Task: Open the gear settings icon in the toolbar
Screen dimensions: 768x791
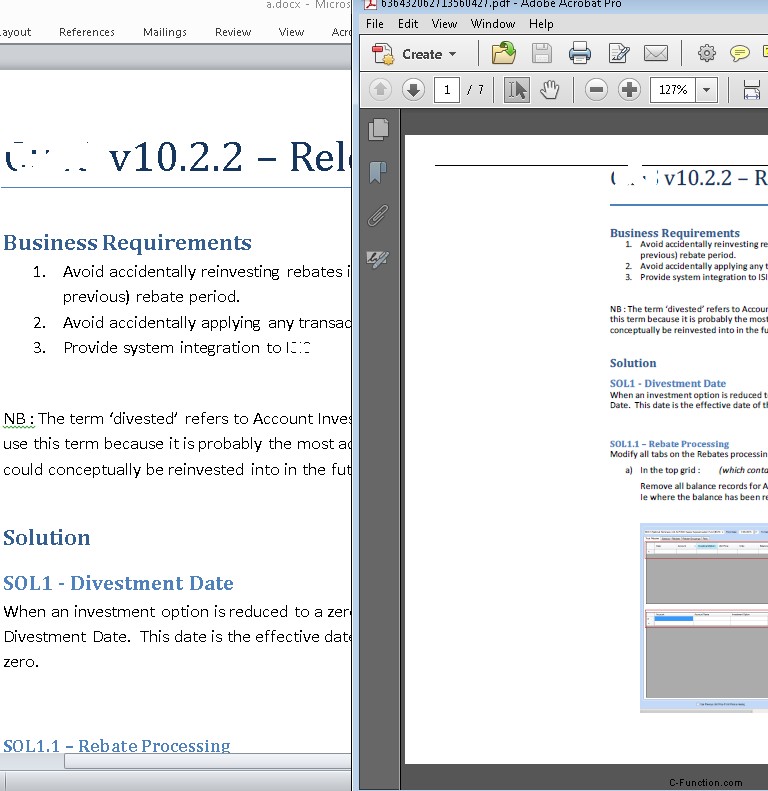Action: point(707,53)
